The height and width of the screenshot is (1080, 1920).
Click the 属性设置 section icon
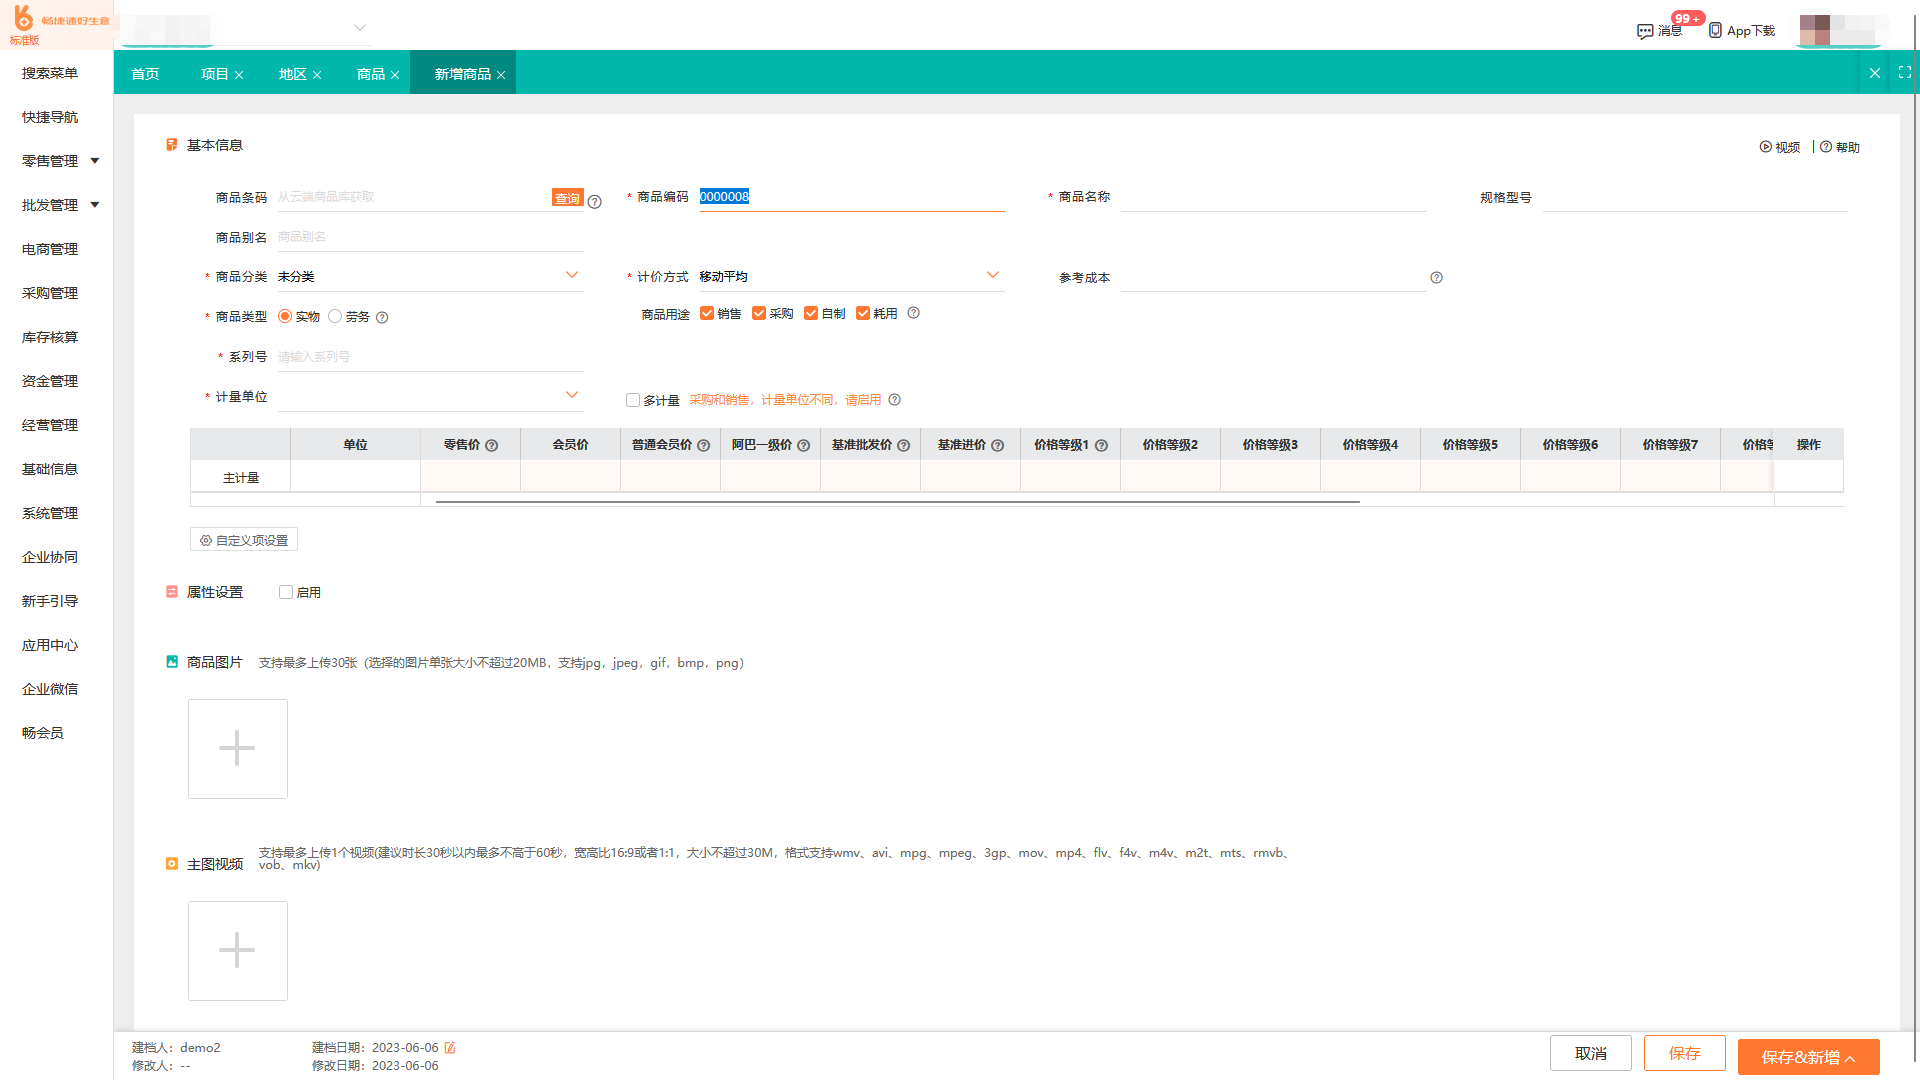coord(171,592)
